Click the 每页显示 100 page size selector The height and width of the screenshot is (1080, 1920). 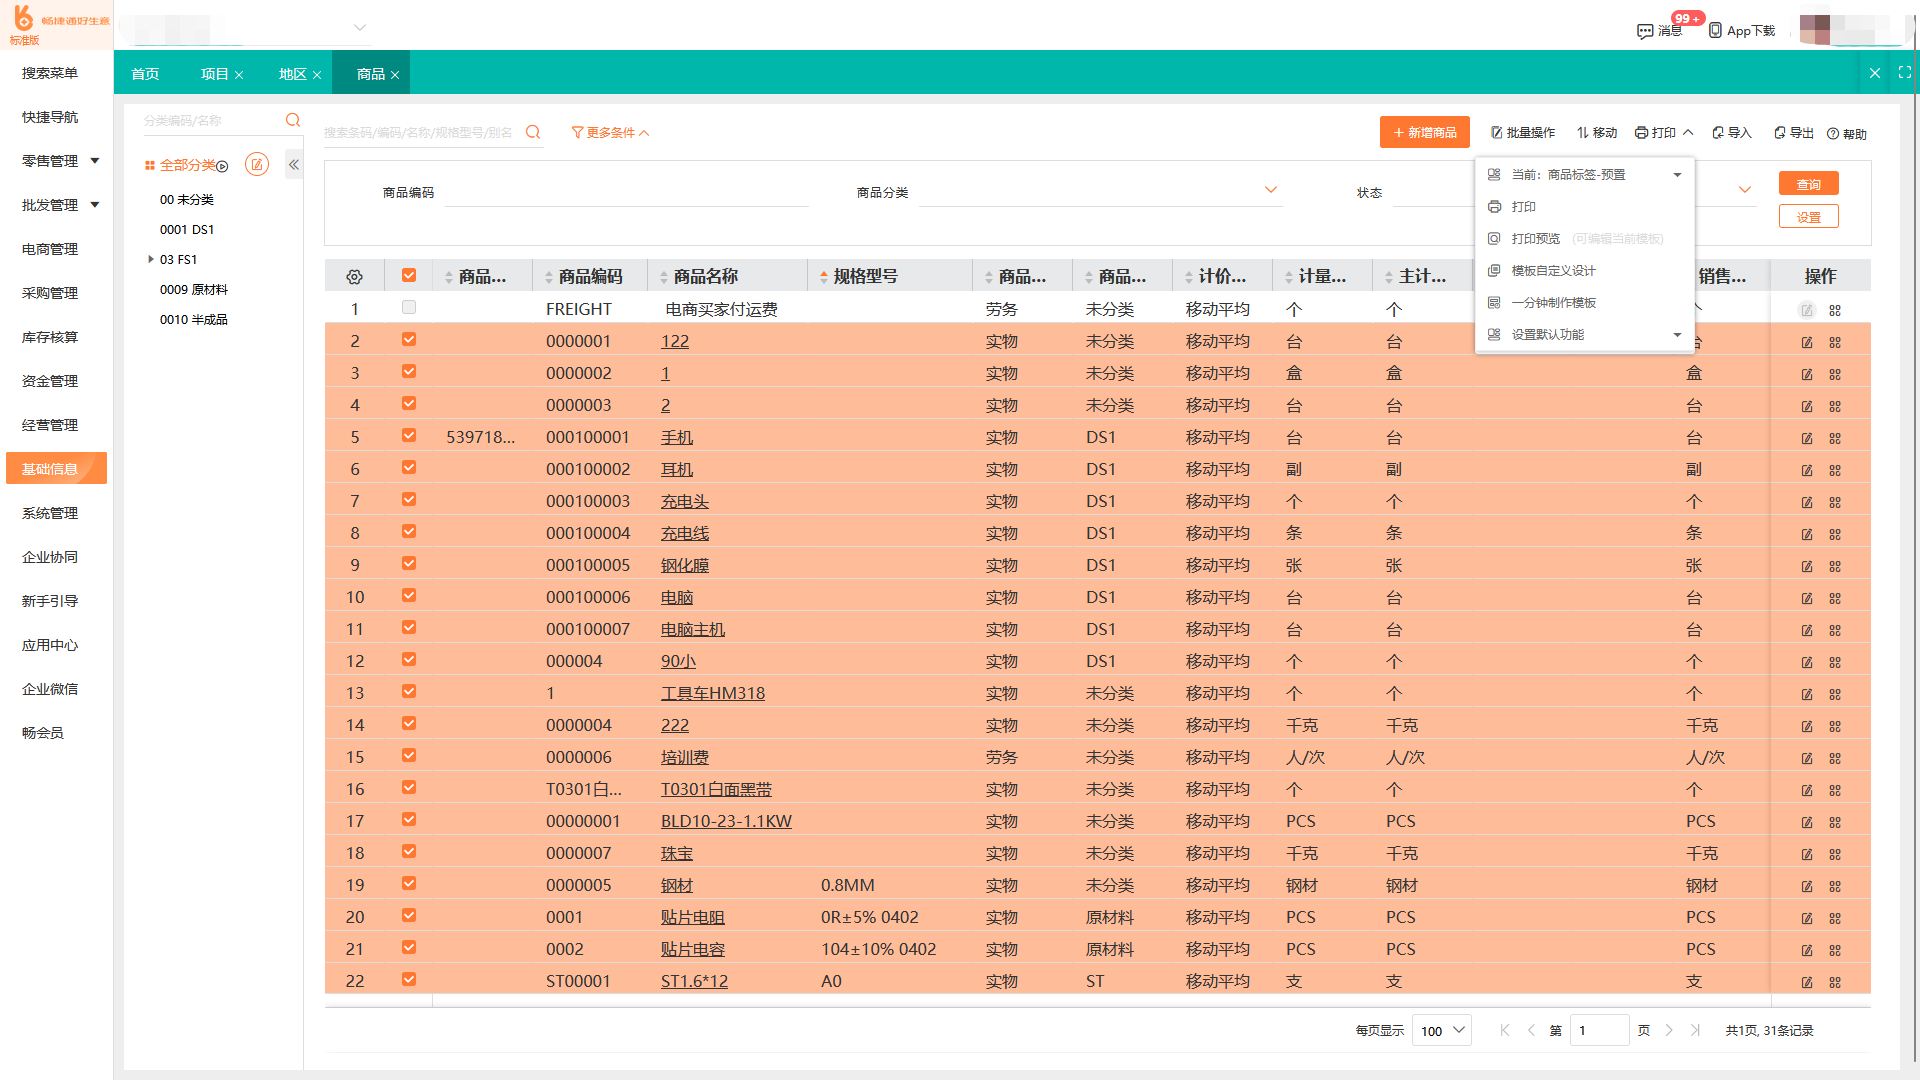coord(1441,1029)
